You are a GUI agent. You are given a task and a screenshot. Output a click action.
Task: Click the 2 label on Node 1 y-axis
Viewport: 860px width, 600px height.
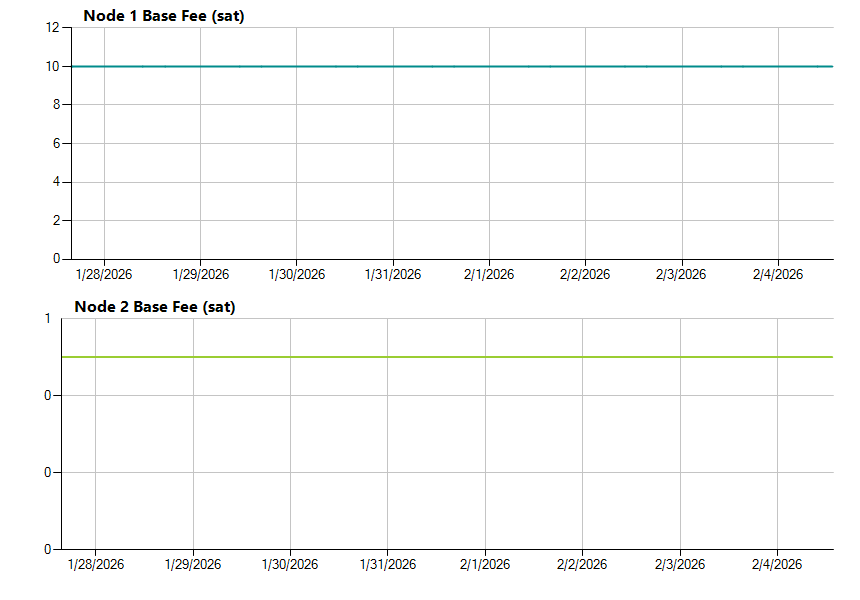(x=56, y=221)
